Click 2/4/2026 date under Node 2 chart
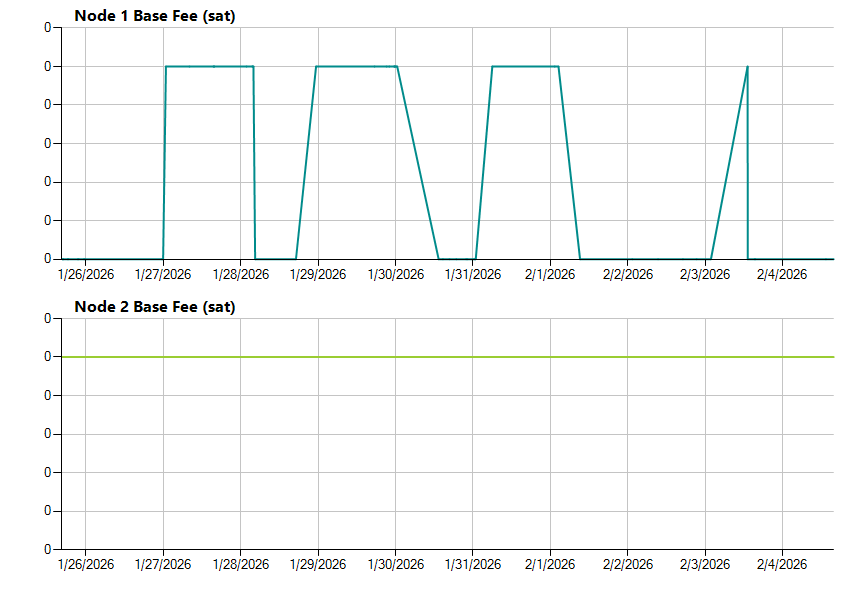 782,565
